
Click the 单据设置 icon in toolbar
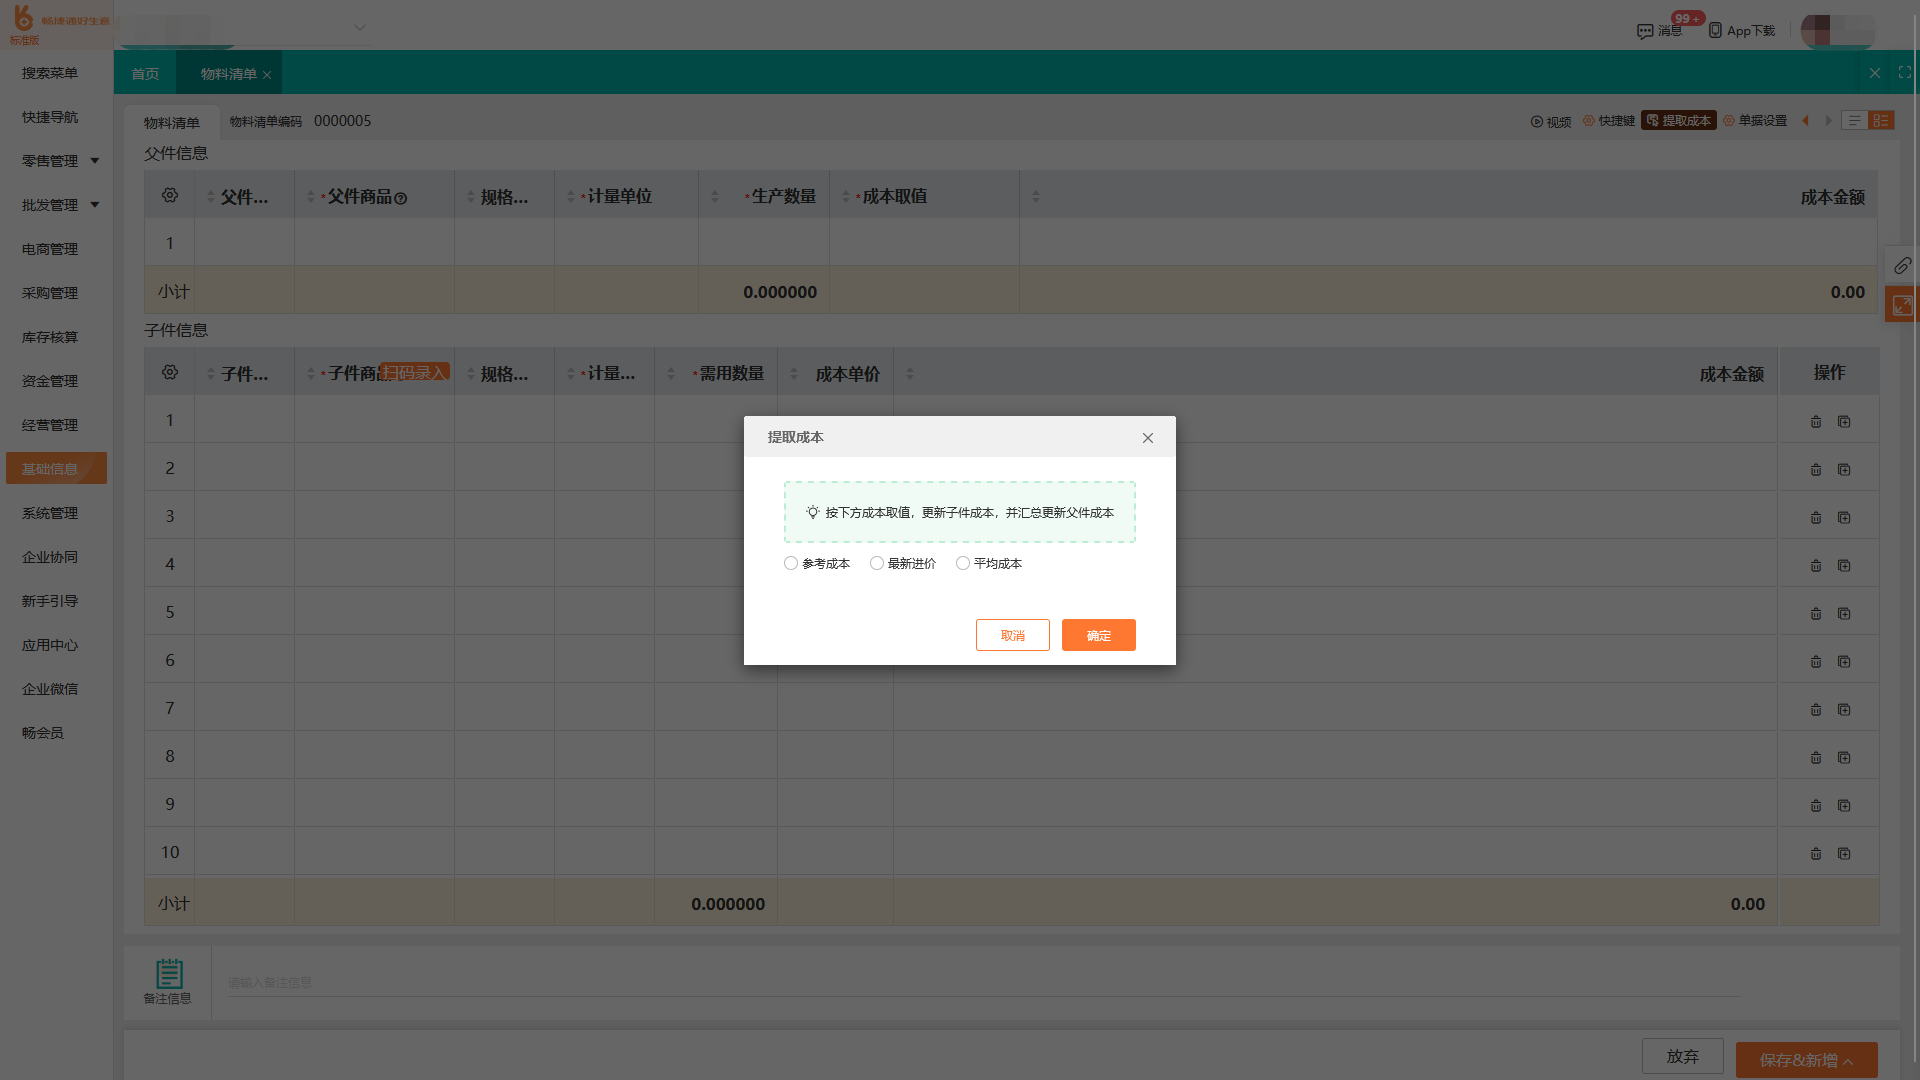[x=1756, y=121]
